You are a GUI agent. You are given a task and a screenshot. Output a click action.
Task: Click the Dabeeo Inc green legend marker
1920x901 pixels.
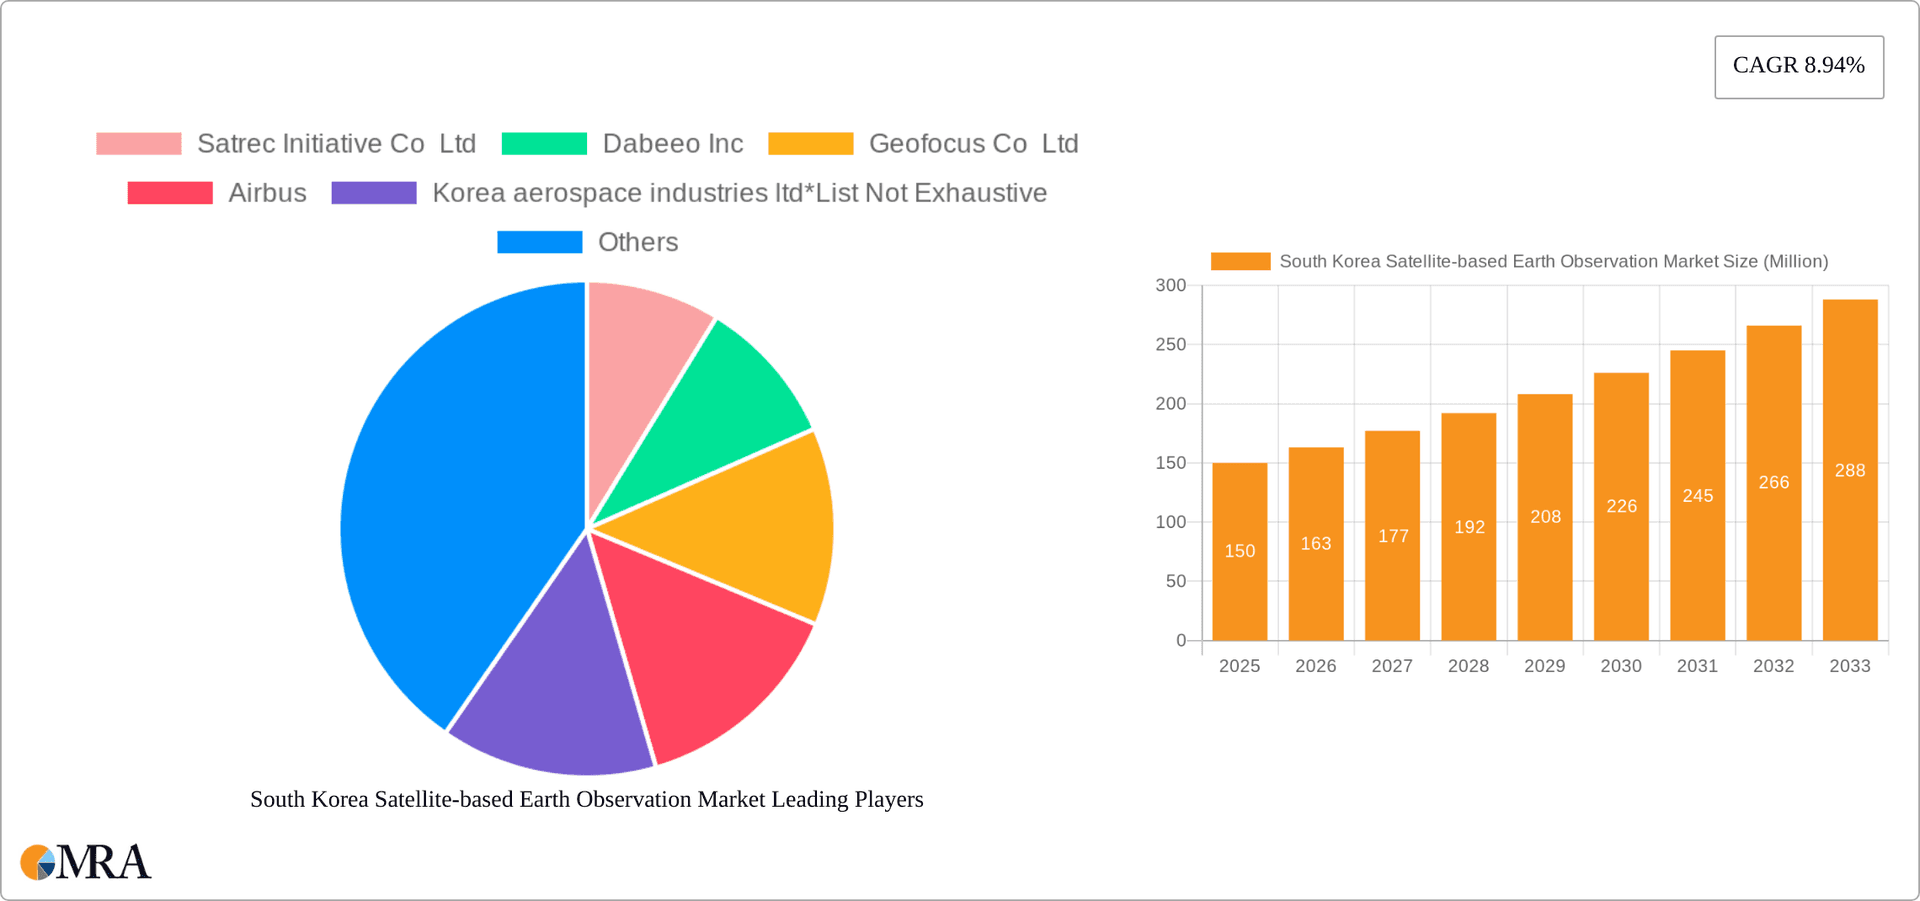click(x=544, y=143)
